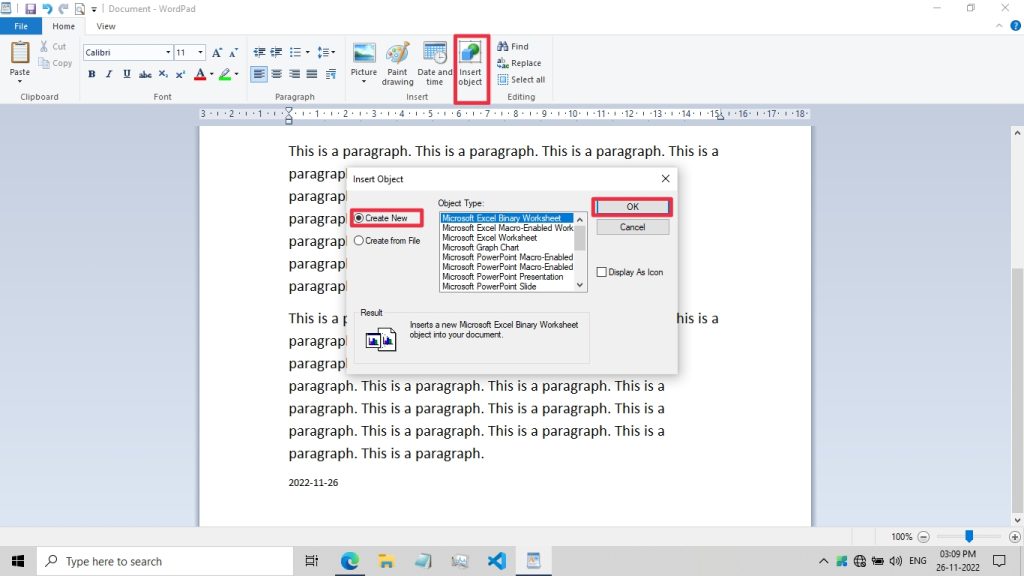Close the Insert Object dialog

tap(665, 178)
